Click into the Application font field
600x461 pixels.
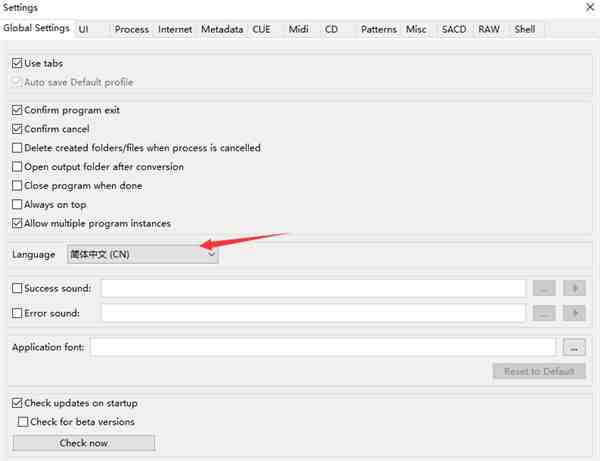pos(322,348)
